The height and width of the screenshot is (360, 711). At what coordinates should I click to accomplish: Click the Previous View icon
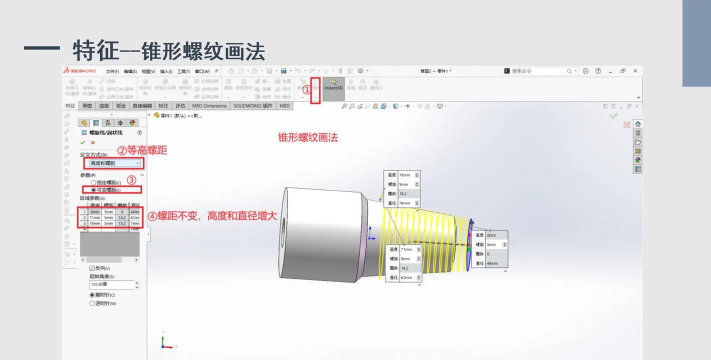click(x=360, y=106)
